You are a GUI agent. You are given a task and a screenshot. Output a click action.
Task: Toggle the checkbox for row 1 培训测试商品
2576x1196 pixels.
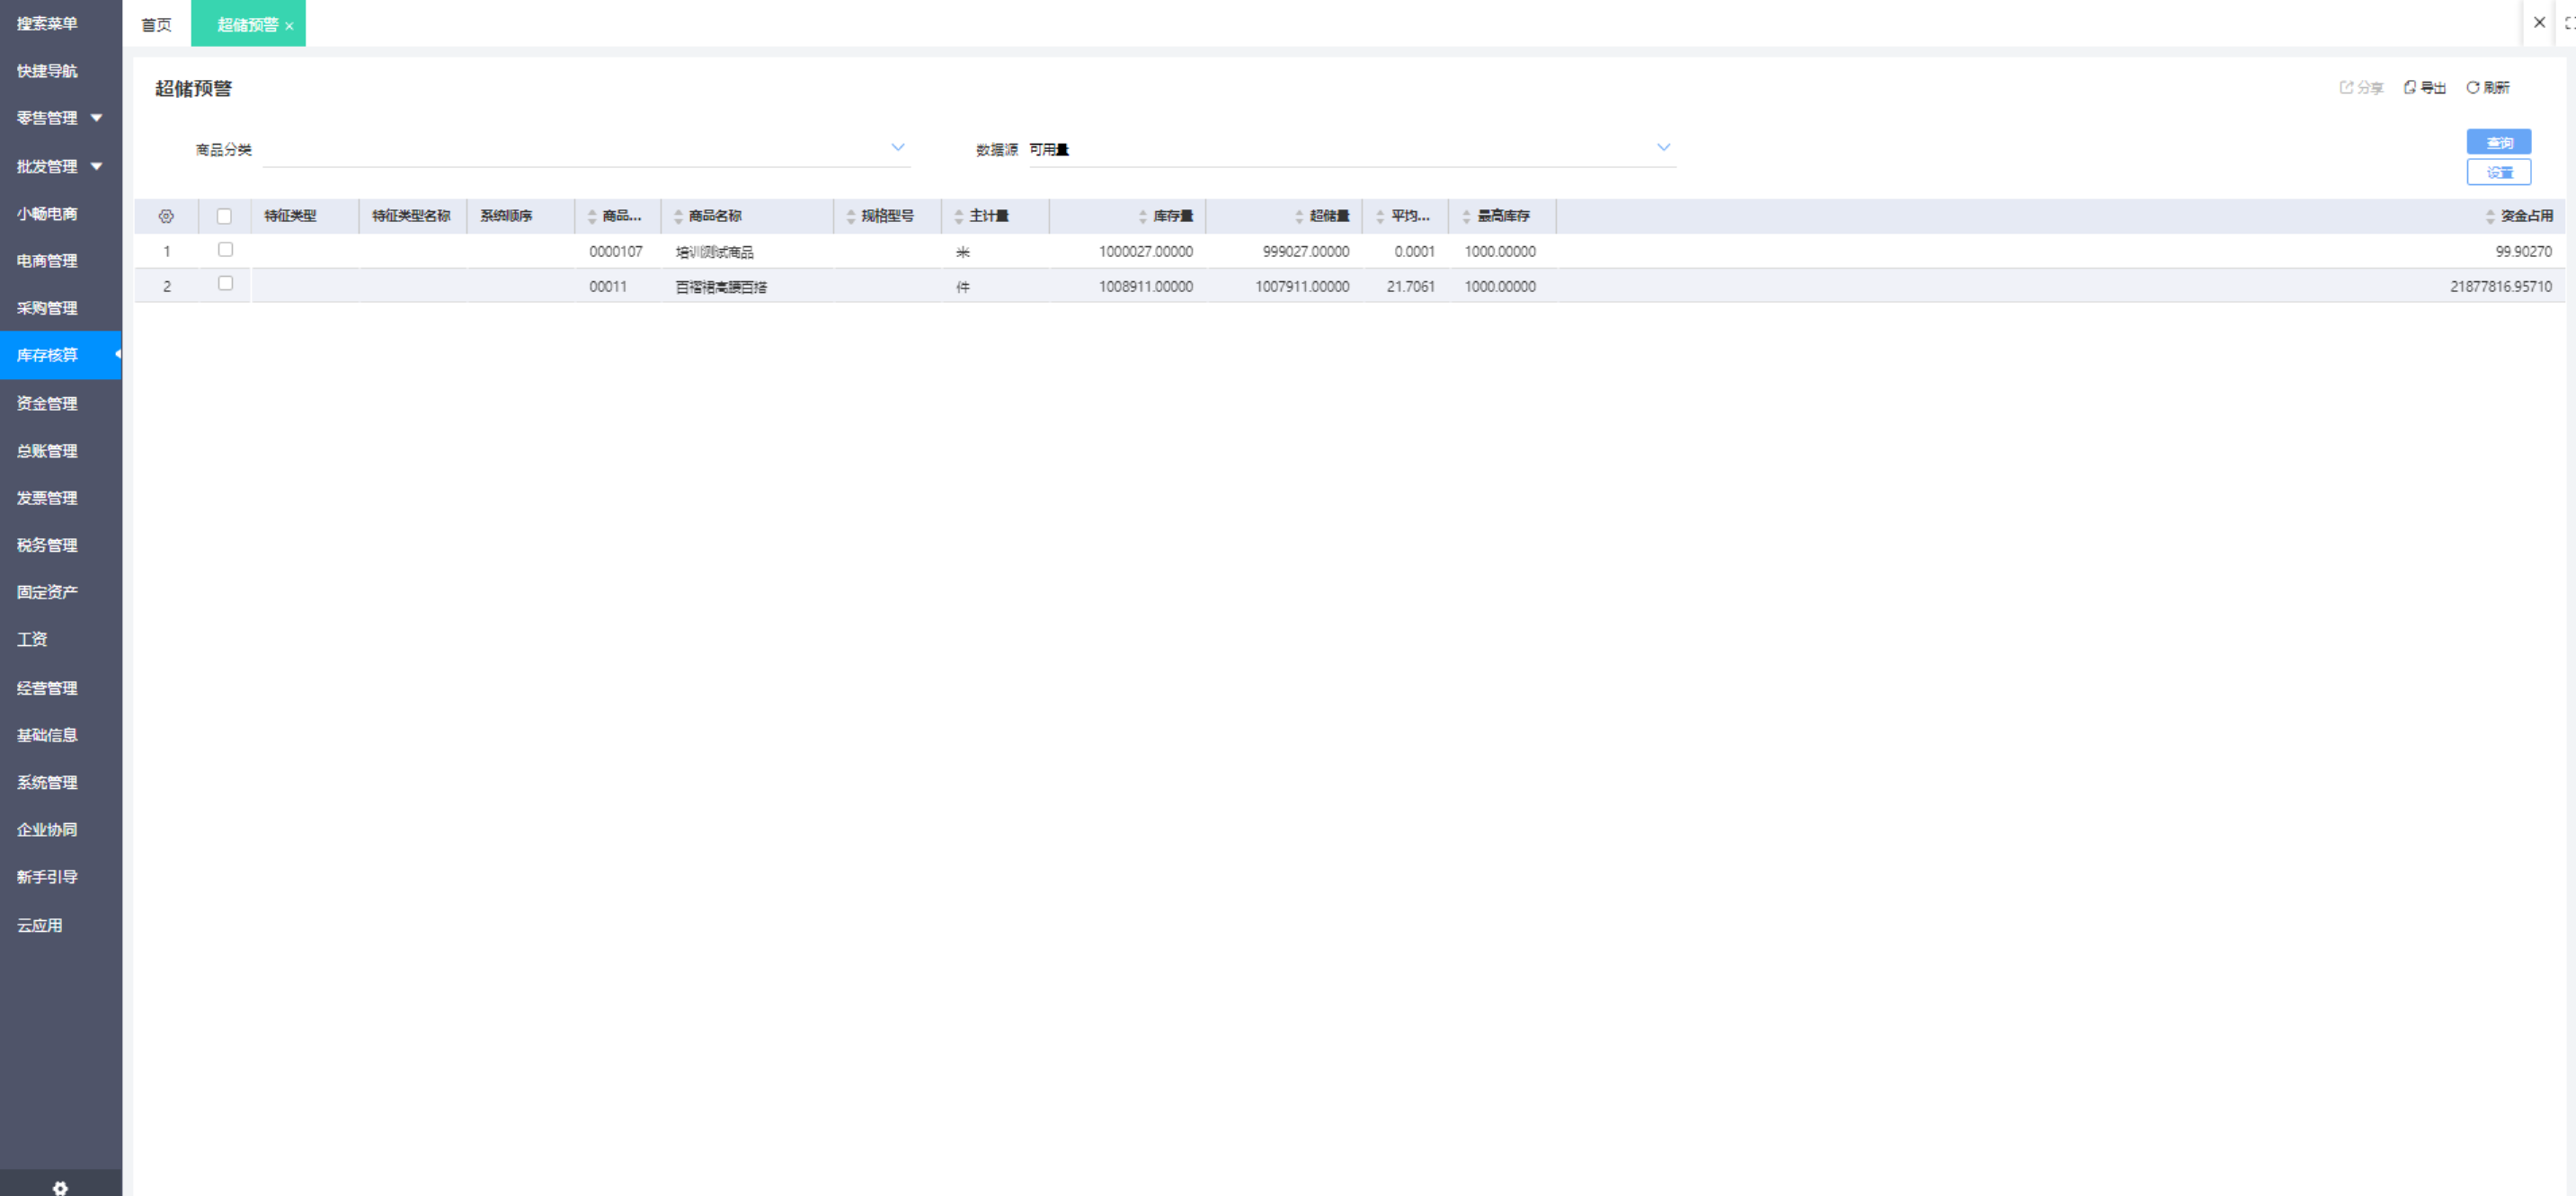(225, 250)
